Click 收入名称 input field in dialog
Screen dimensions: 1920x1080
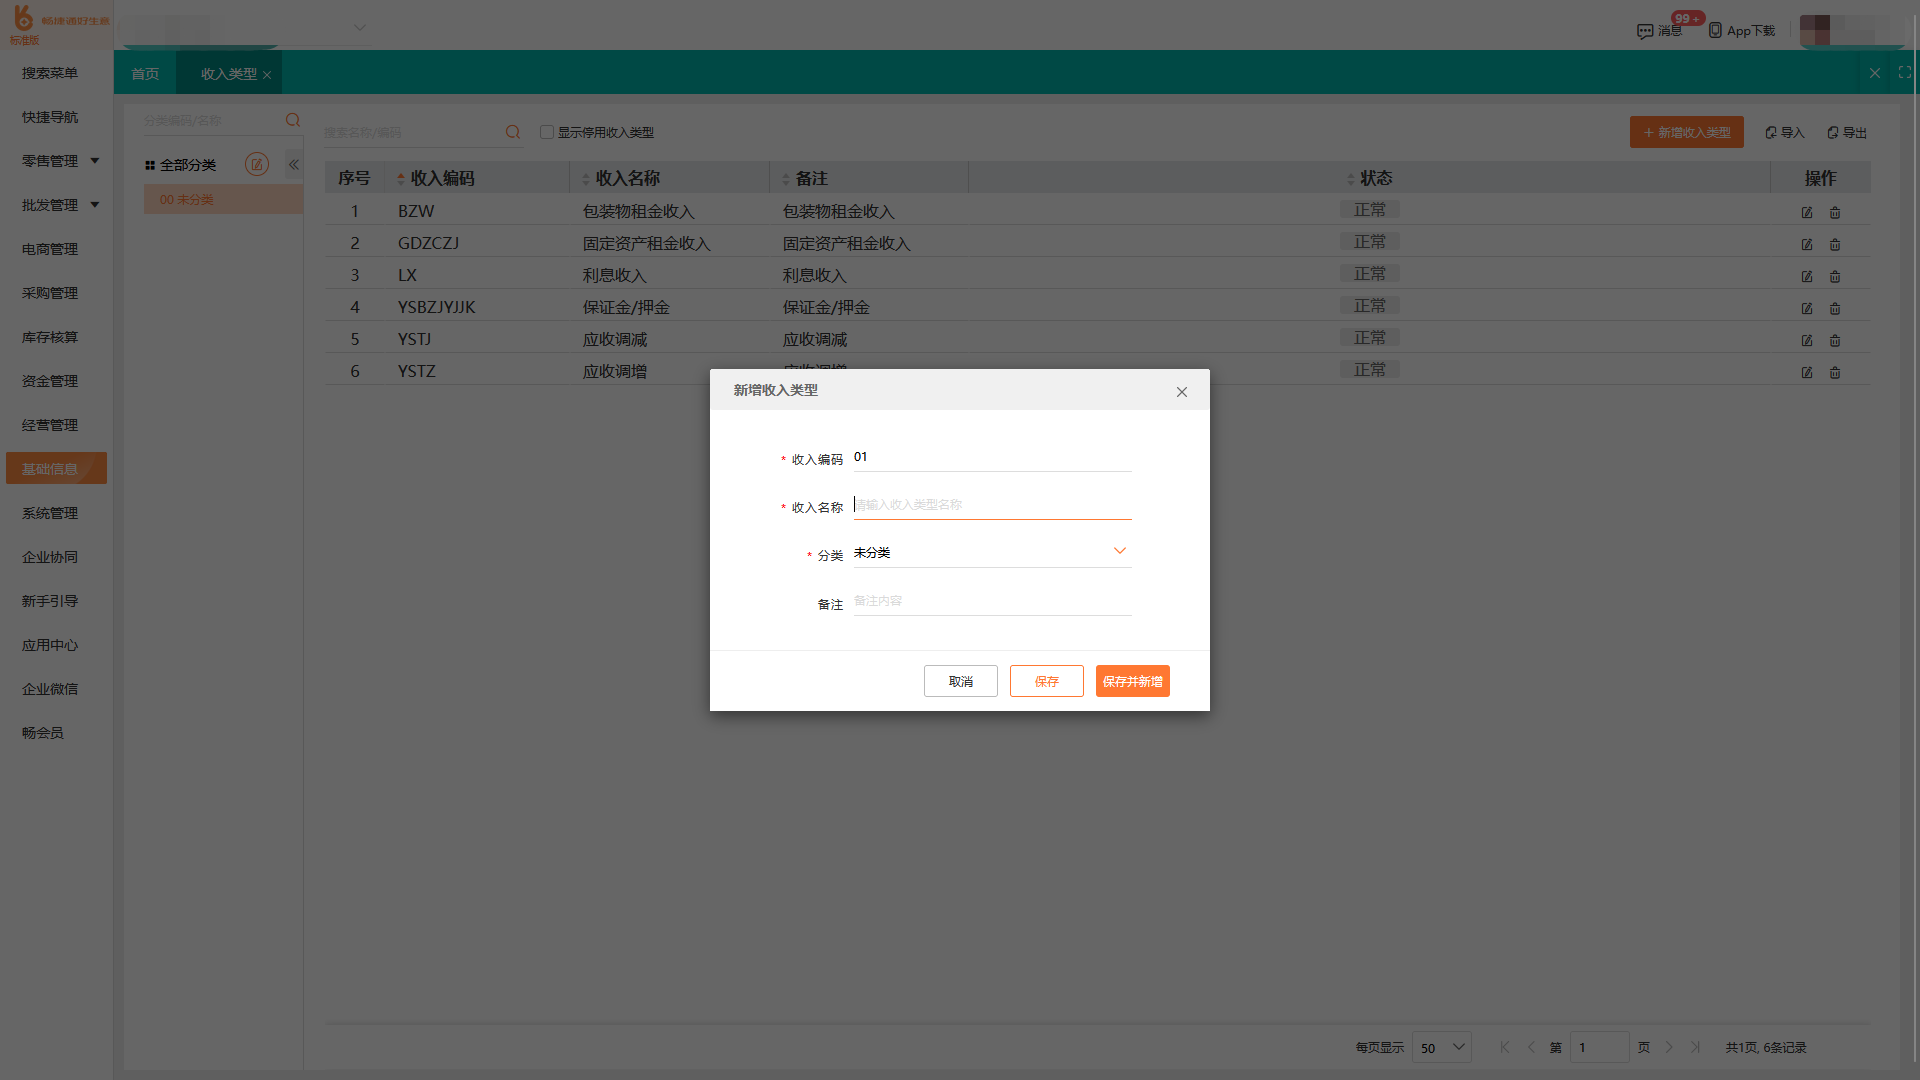tap(992, 504)
